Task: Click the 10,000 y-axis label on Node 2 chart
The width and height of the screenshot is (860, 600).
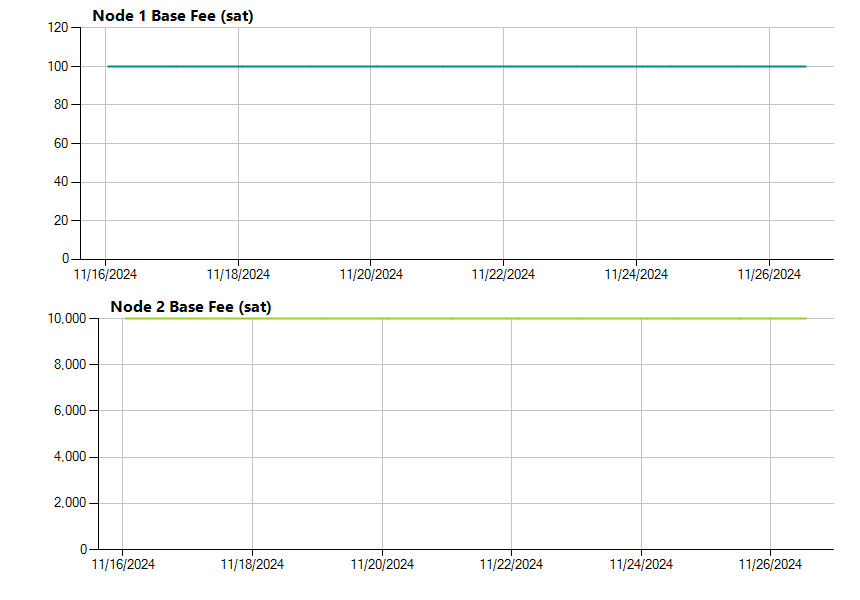Action: pos(66,318)
